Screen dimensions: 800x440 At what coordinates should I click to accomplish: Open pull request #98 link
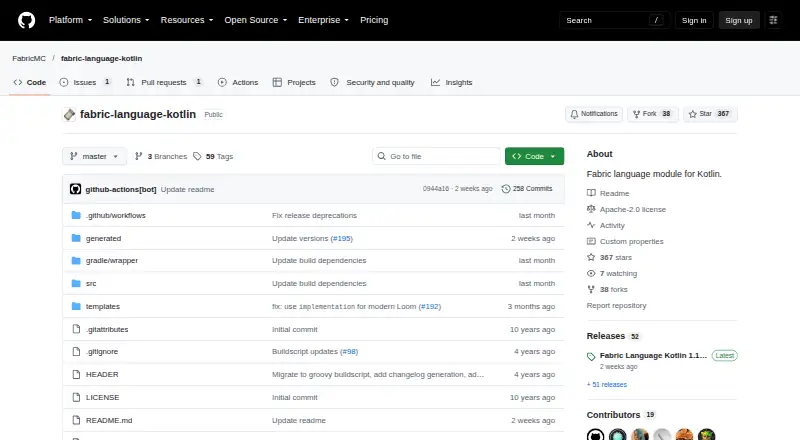[x=349, y=352]
